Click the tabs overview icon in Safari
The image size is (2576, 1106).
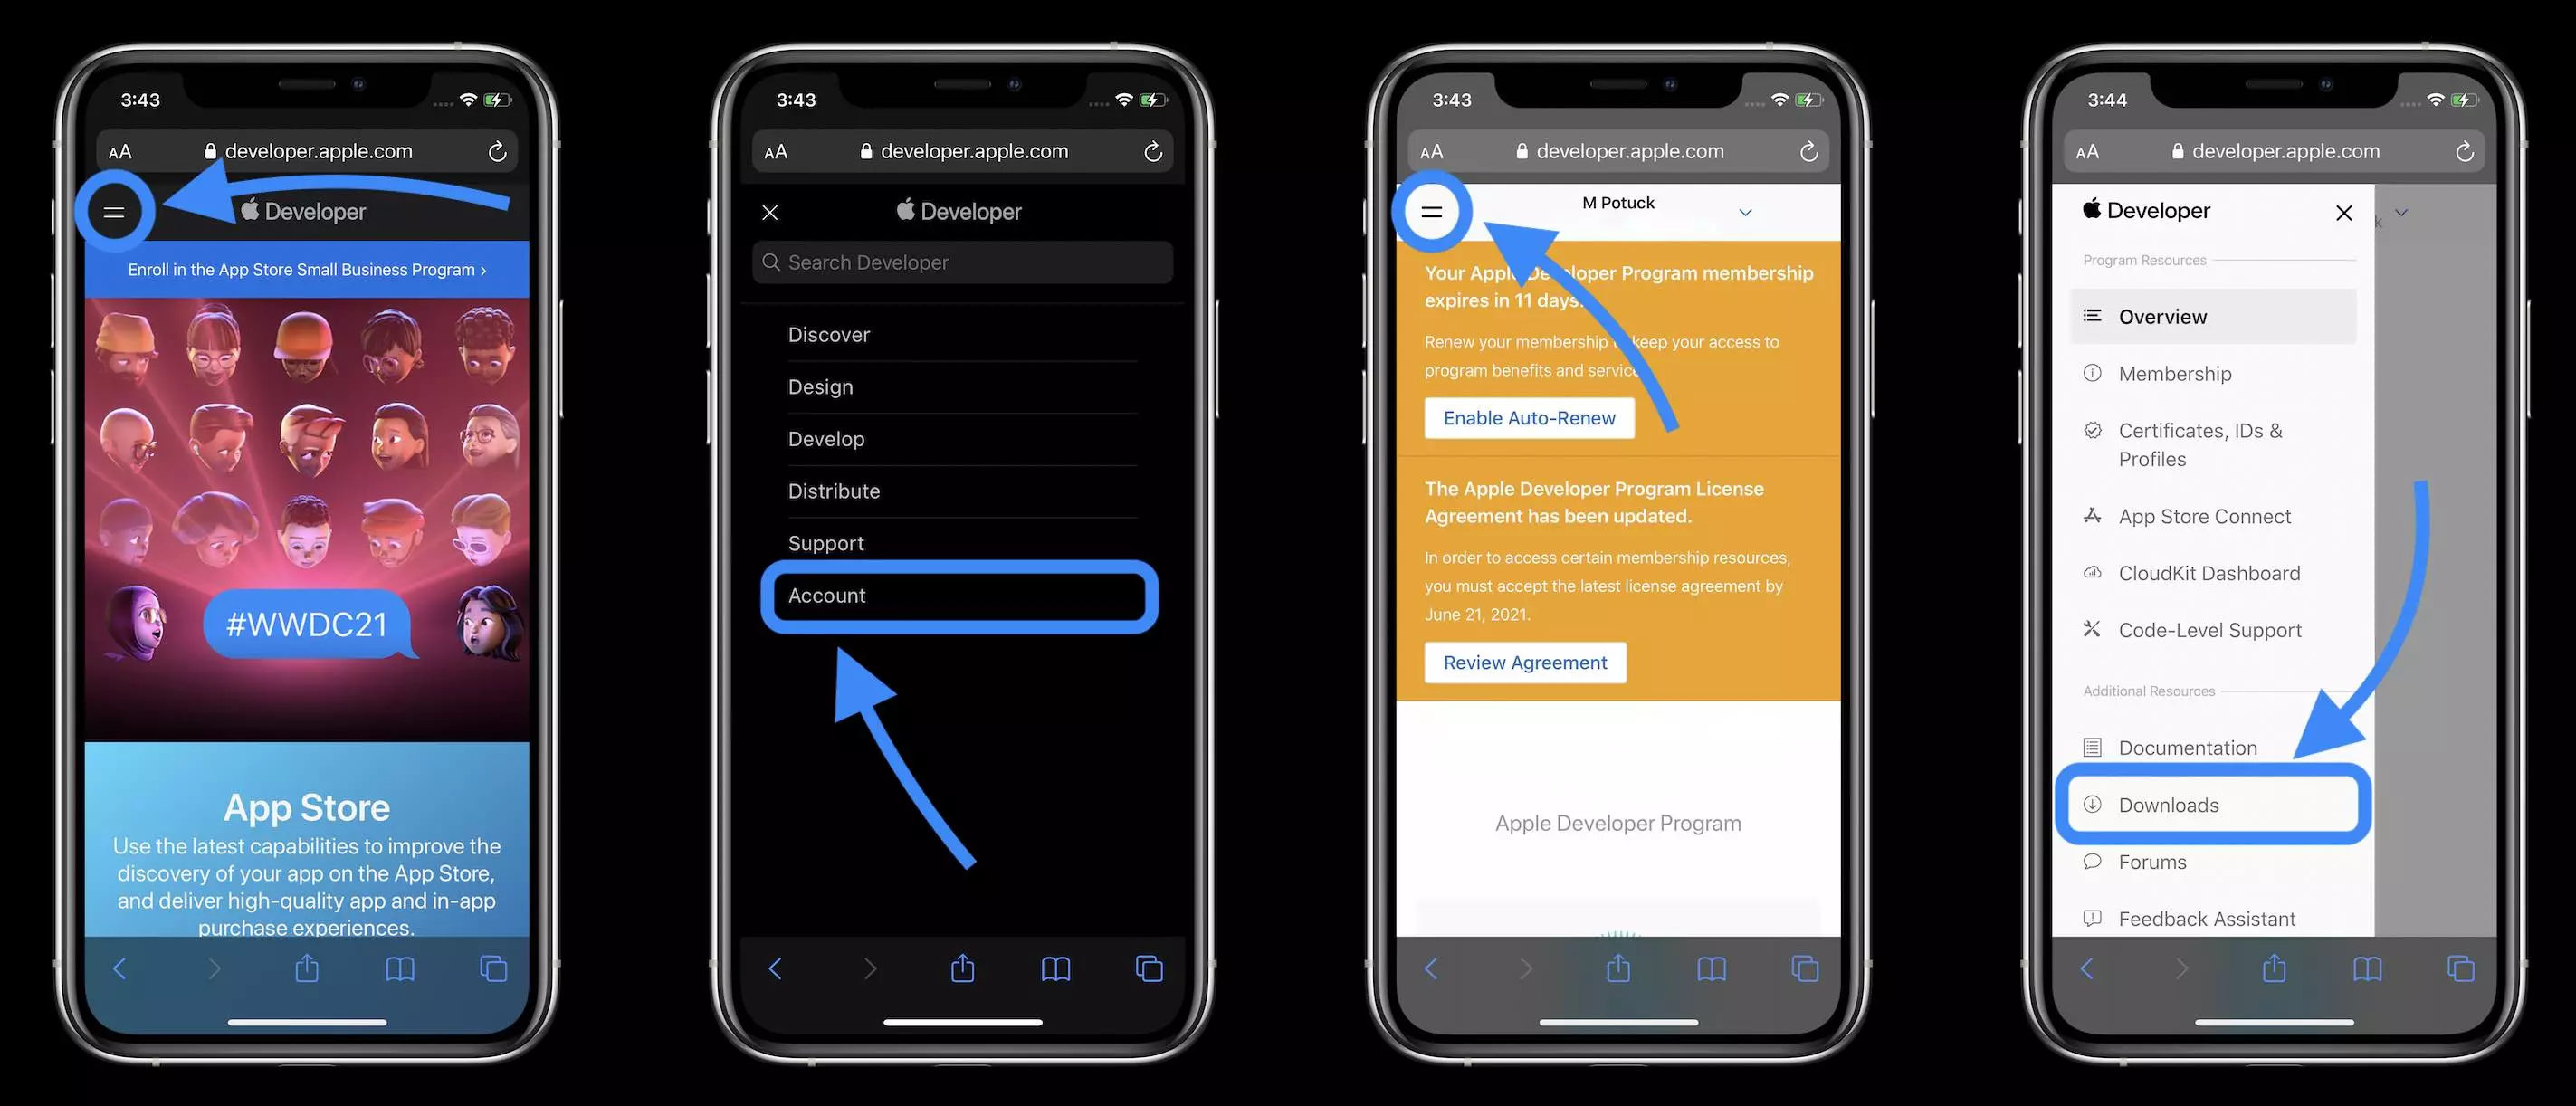click(x=494, y=969)
